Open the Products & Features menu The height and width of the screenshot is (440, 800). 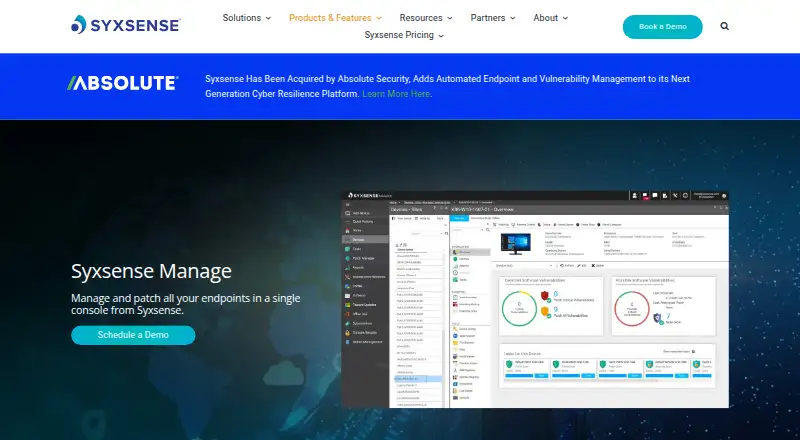click(x=335, y=18)
